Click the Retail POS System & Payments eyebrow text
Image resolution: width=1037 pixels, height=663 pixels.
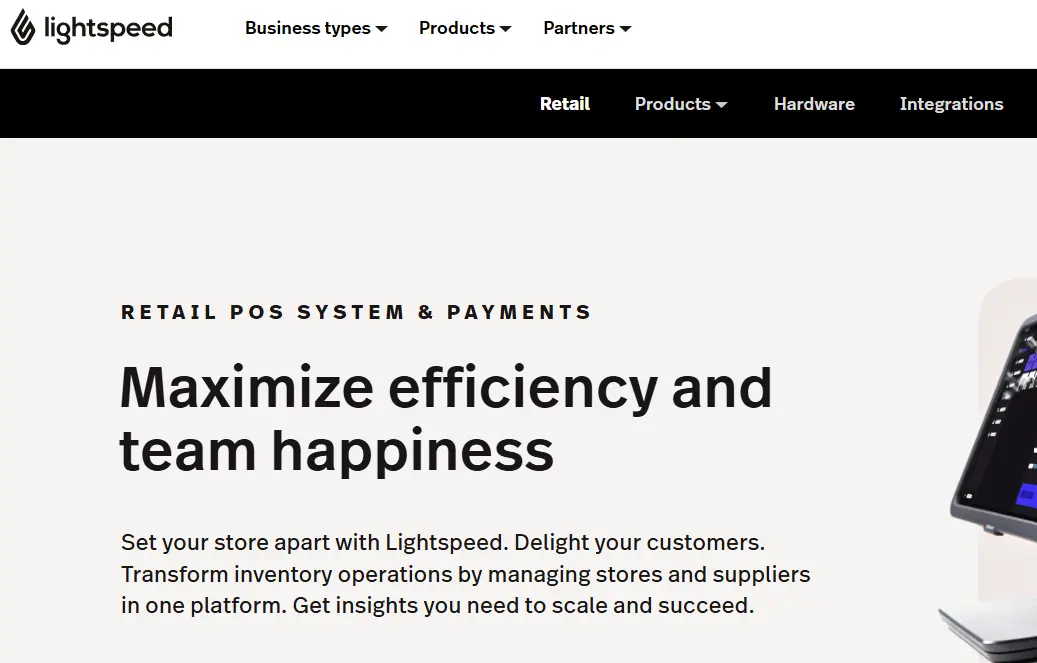356,311
